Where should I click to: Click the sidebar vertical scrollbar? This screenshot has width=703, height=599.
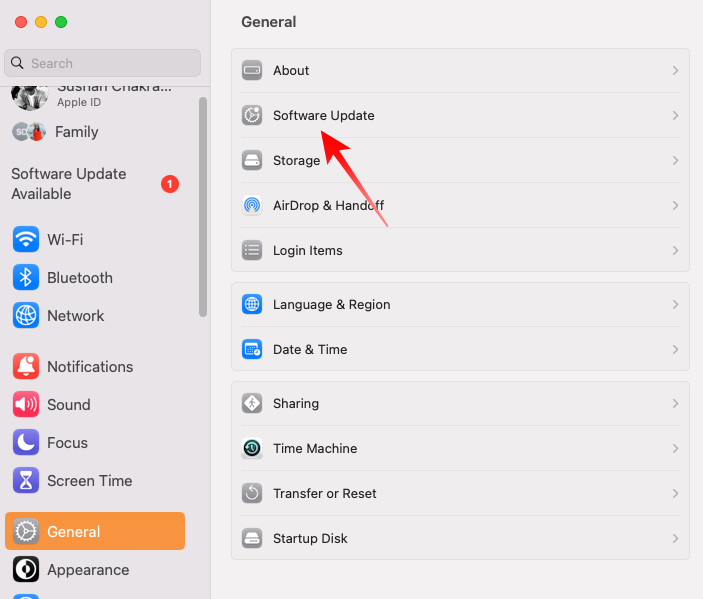(x=203, y=207)
